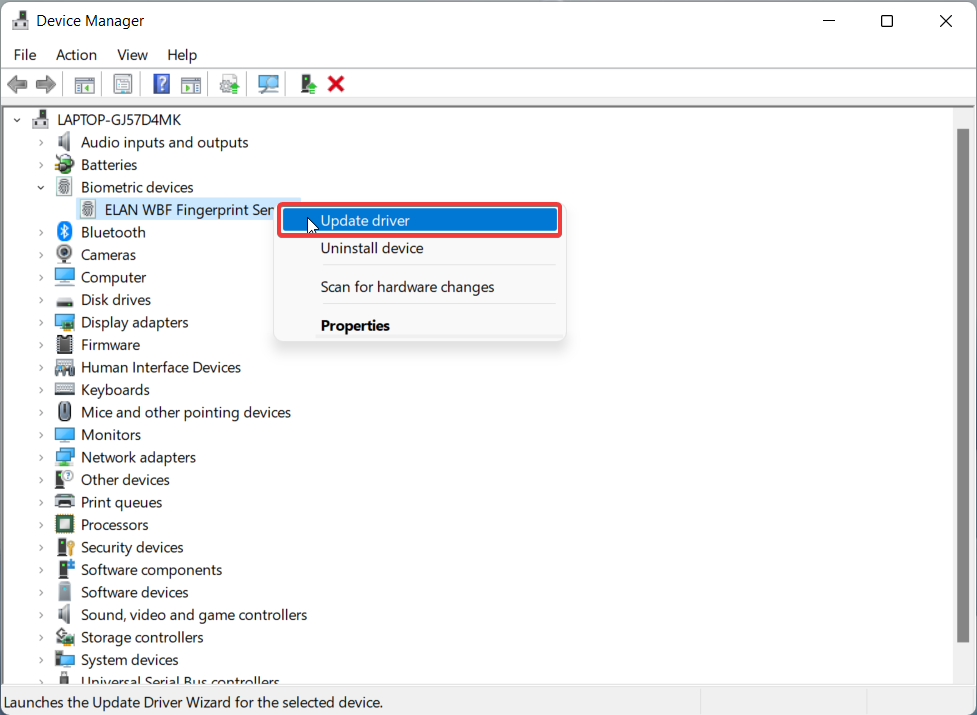The image size is (977, 715).
Task: Choose Update driver from context menu
Action: click(419, 220)
